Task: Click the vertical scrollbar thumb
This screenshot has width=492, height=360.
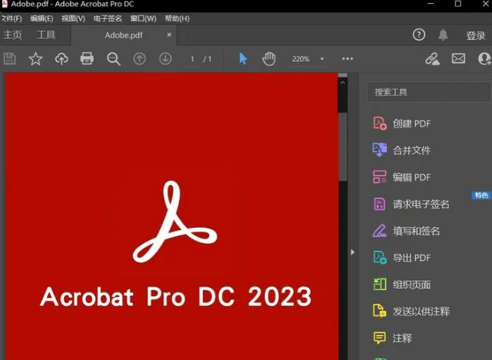Action: (x=343, y=147)
